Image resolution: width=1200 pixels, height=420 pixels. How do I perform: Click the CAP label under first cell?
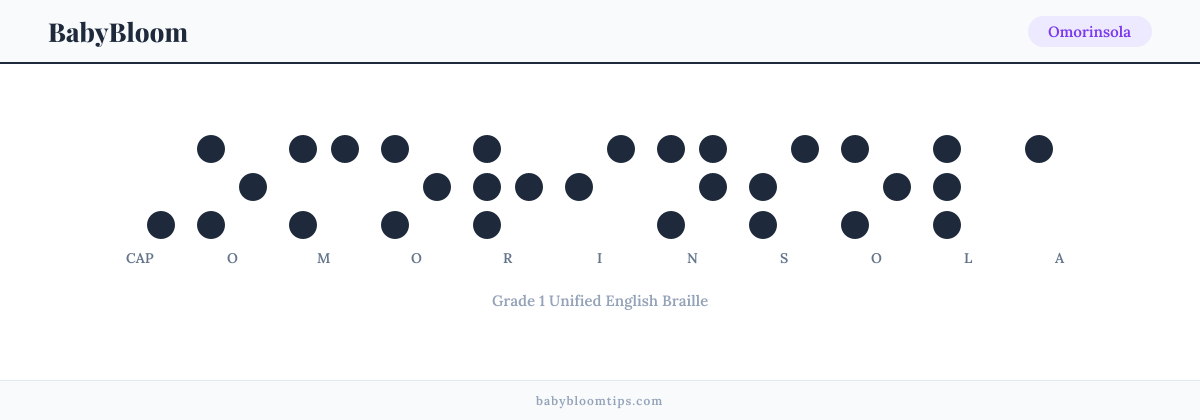pos(140,258)
